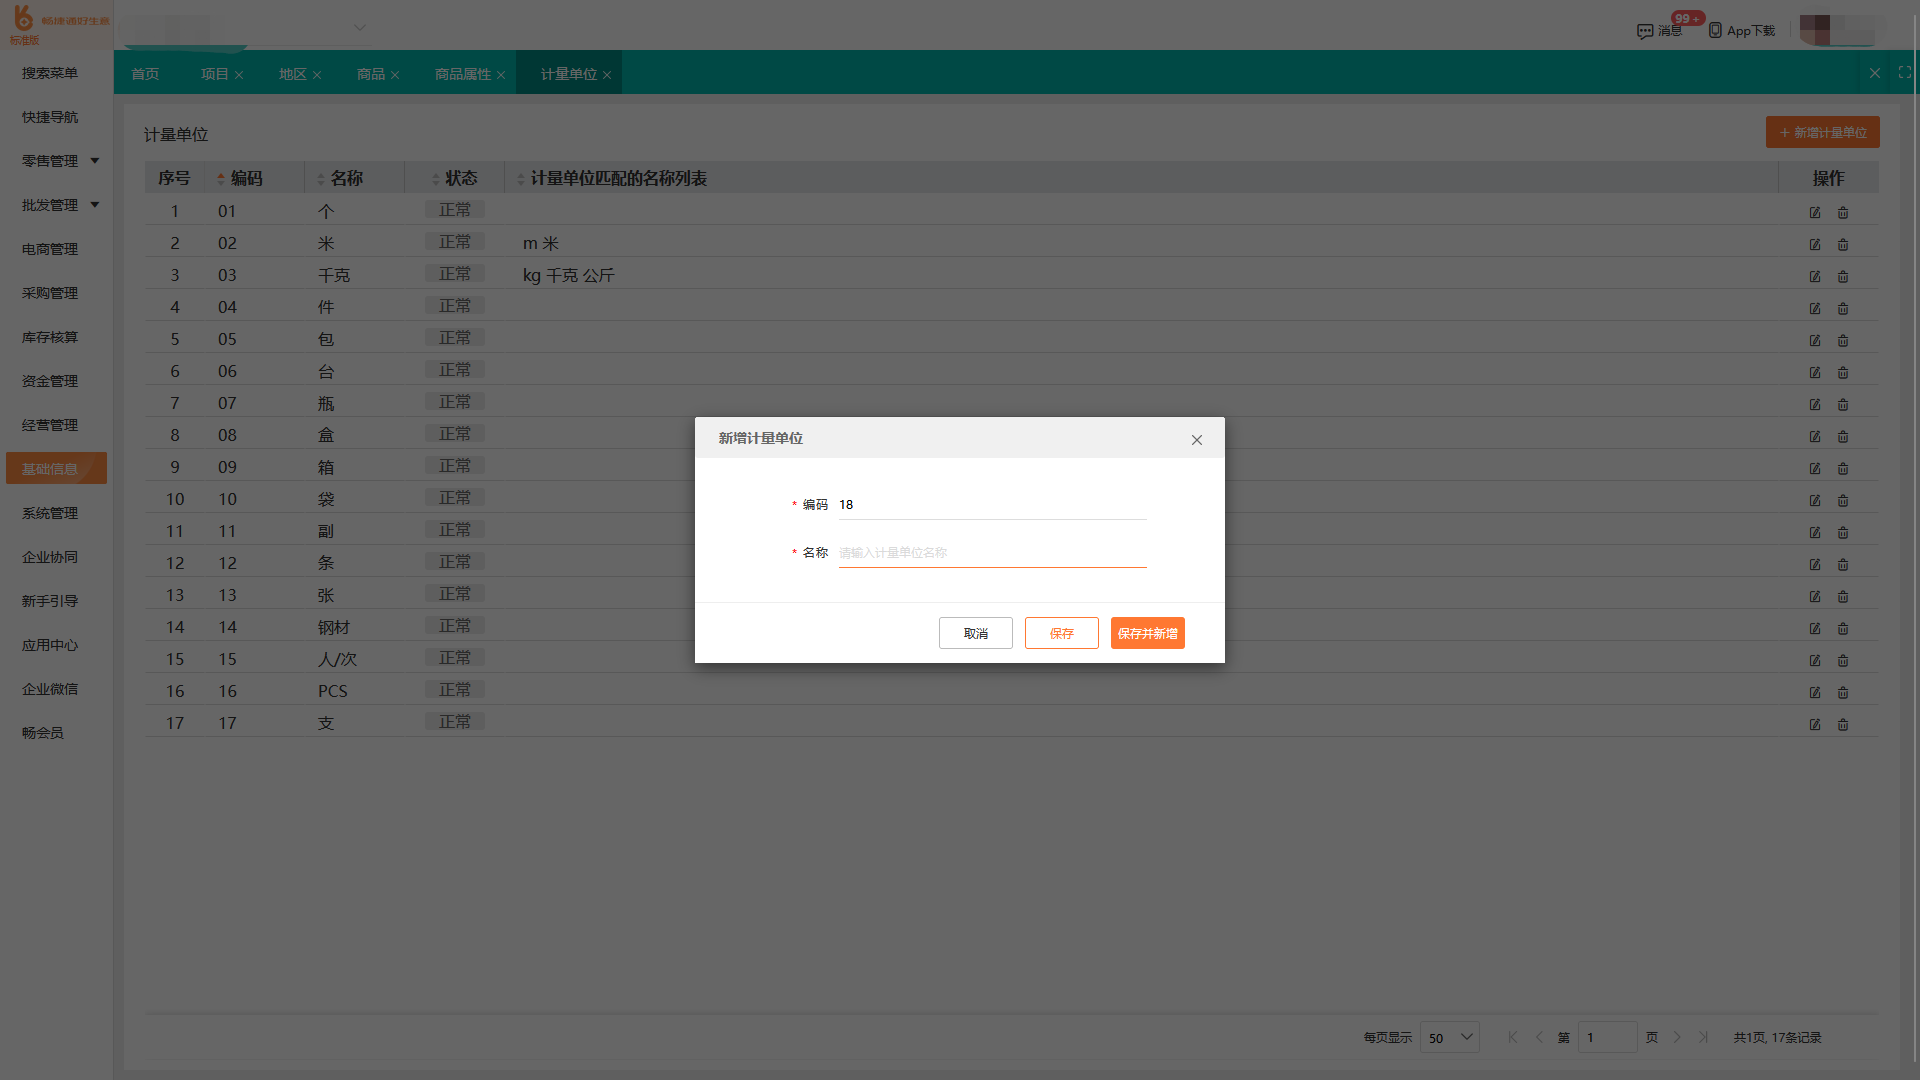
Task: Click the notification bell icon
Action: coord(1646,29)
